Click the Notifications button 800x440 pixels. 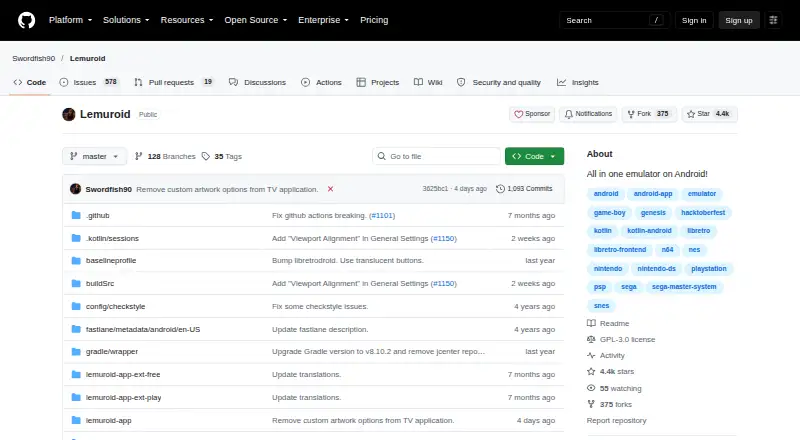(x=588, y=114)
